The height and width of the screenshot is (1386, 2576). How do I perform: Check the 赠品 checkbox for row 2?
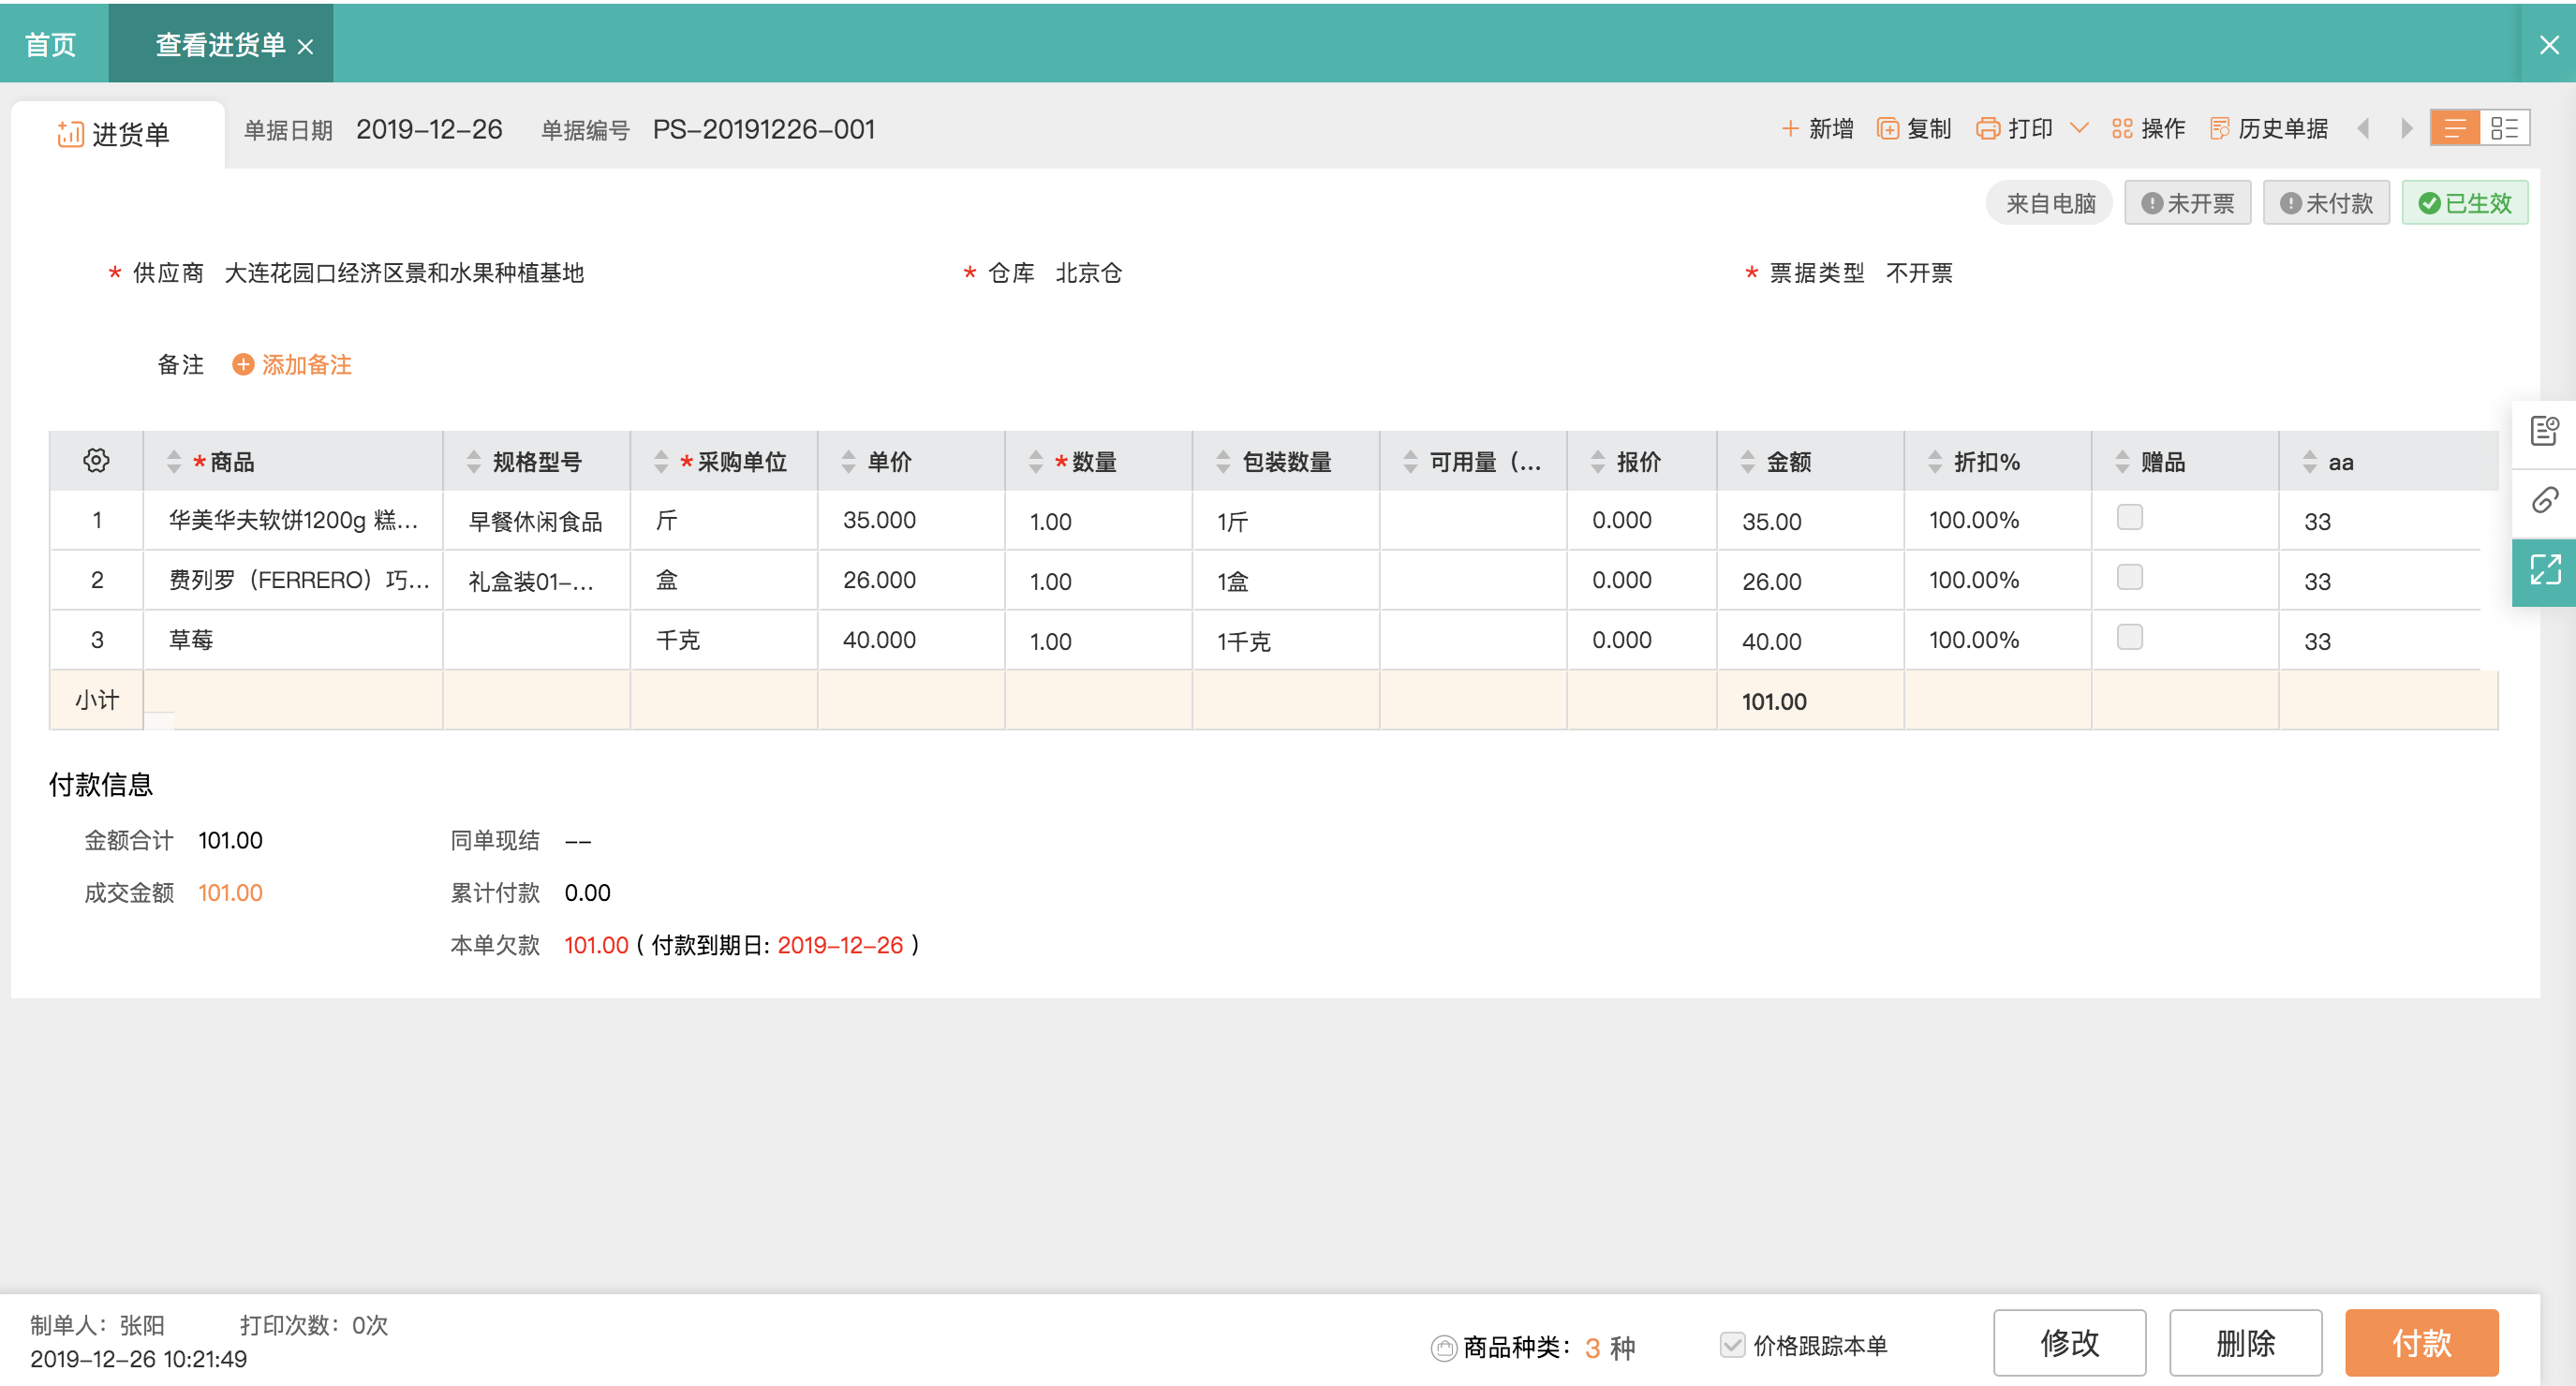pyautogui.click(x=2130, y=579)
